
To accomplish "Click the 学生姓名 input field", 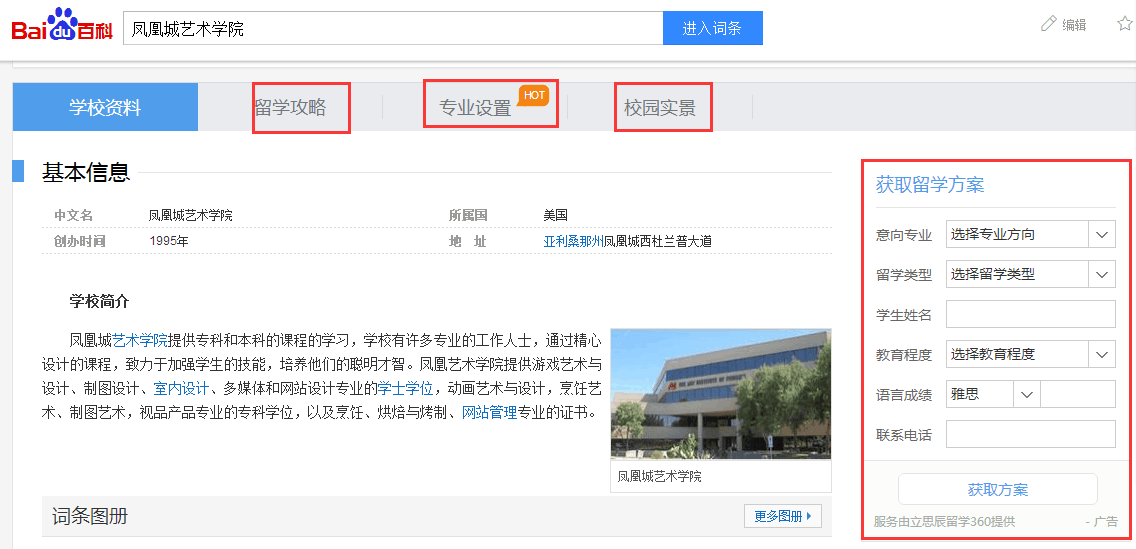I will coord(1030,314).
